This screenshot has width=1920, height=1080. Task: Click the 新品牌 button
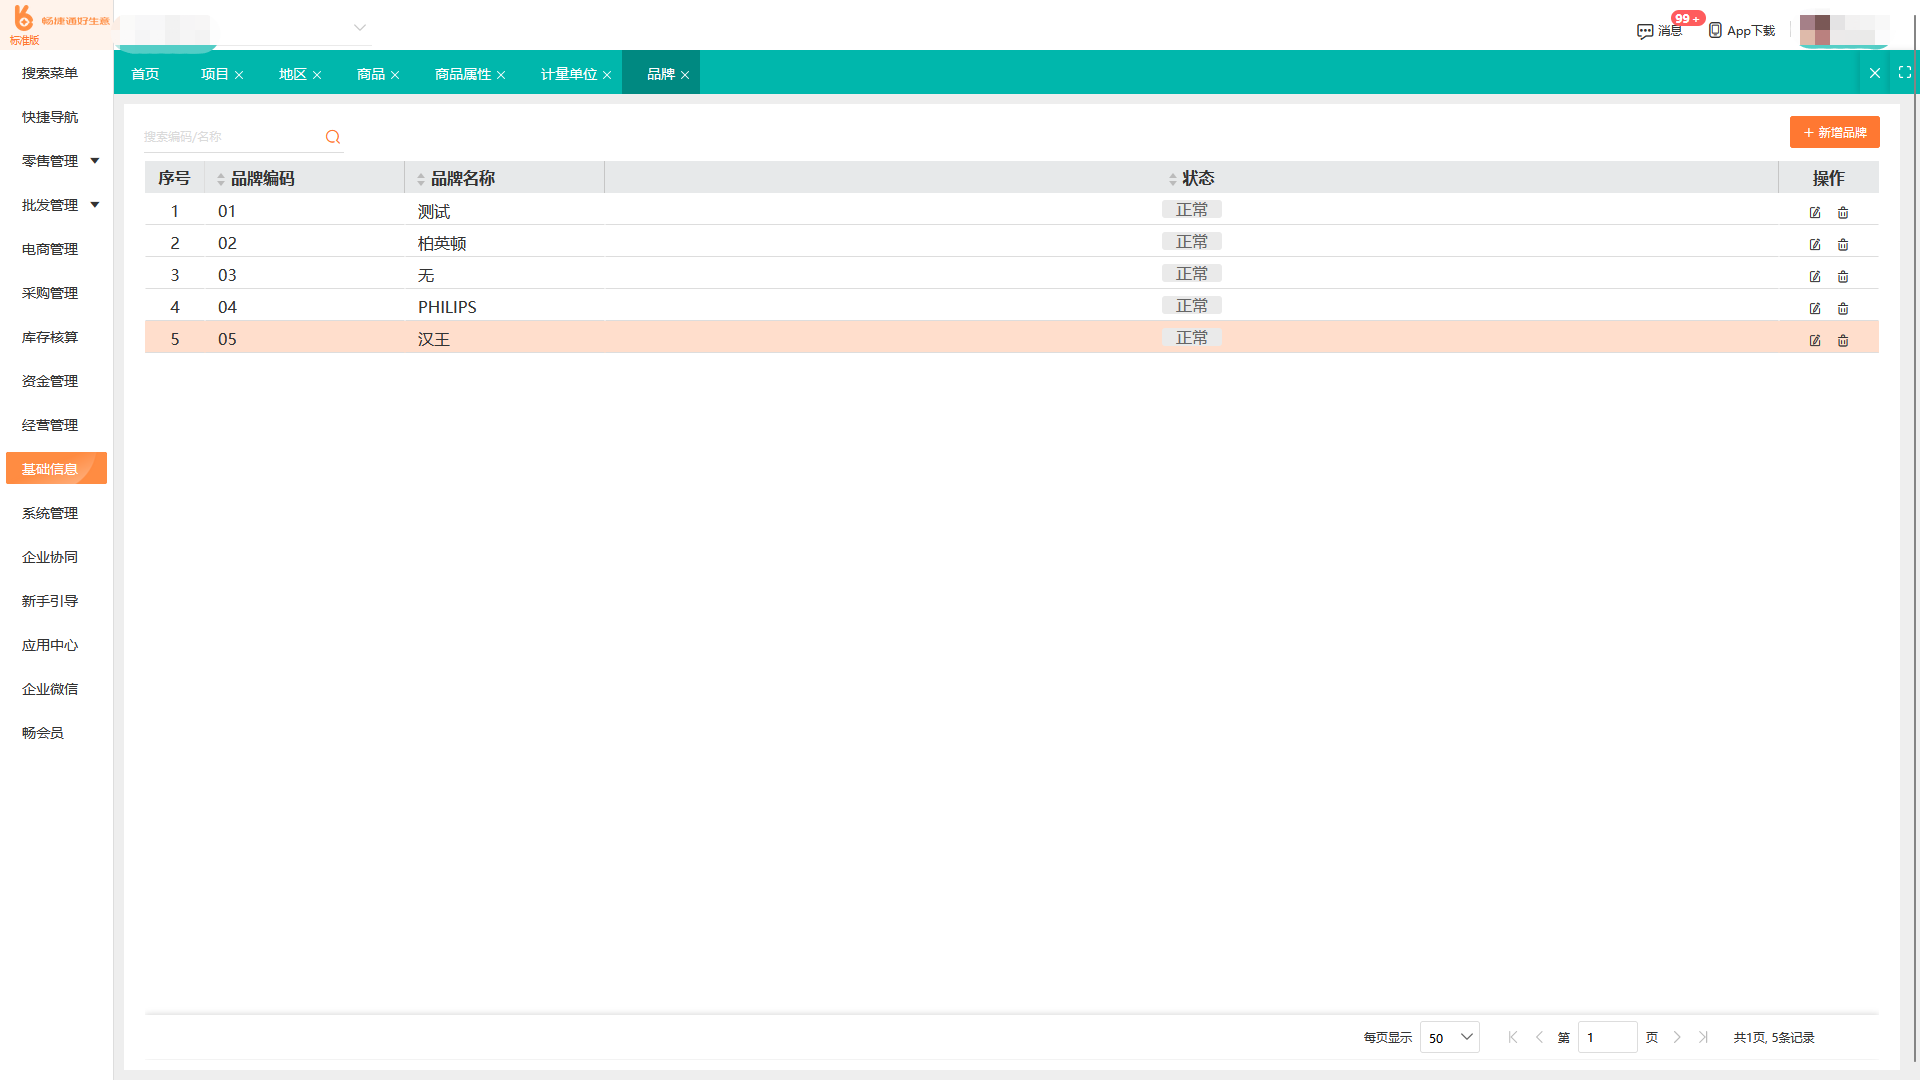click(x=1834, y=132)
